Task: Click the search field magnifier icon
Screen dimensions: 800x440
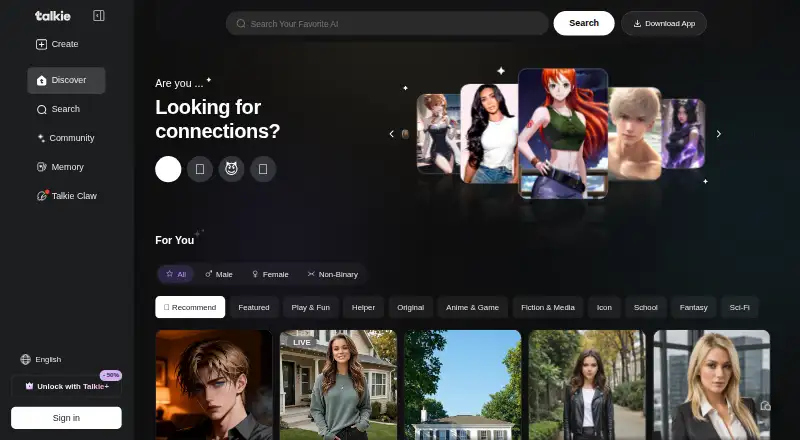Action: (241, 23)
